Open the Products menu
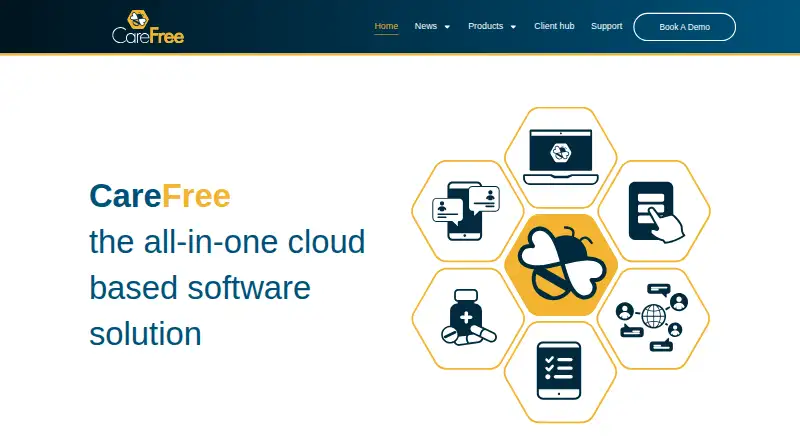Viewport: 800px width, 440px height. tap(485, 26)
